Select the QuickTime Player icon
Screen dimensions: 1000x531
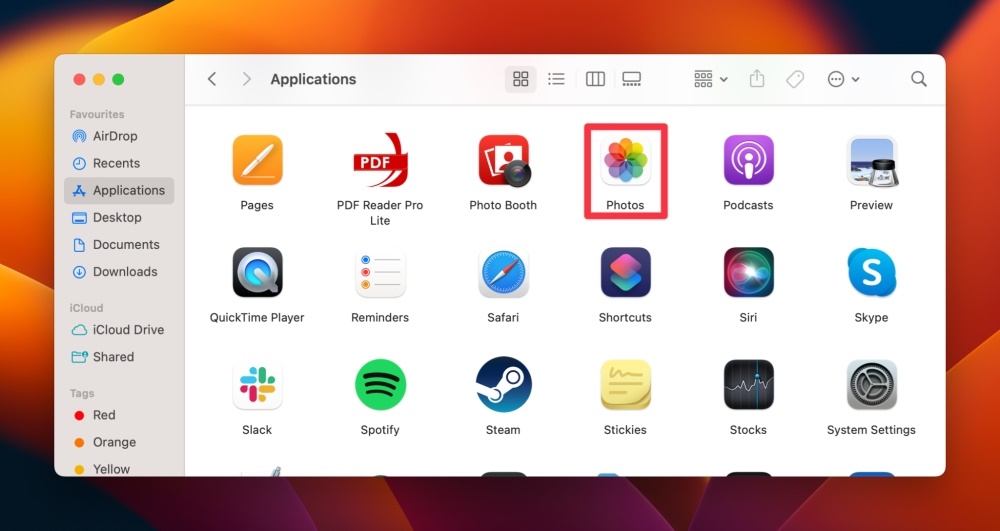[x=257, y=272]
